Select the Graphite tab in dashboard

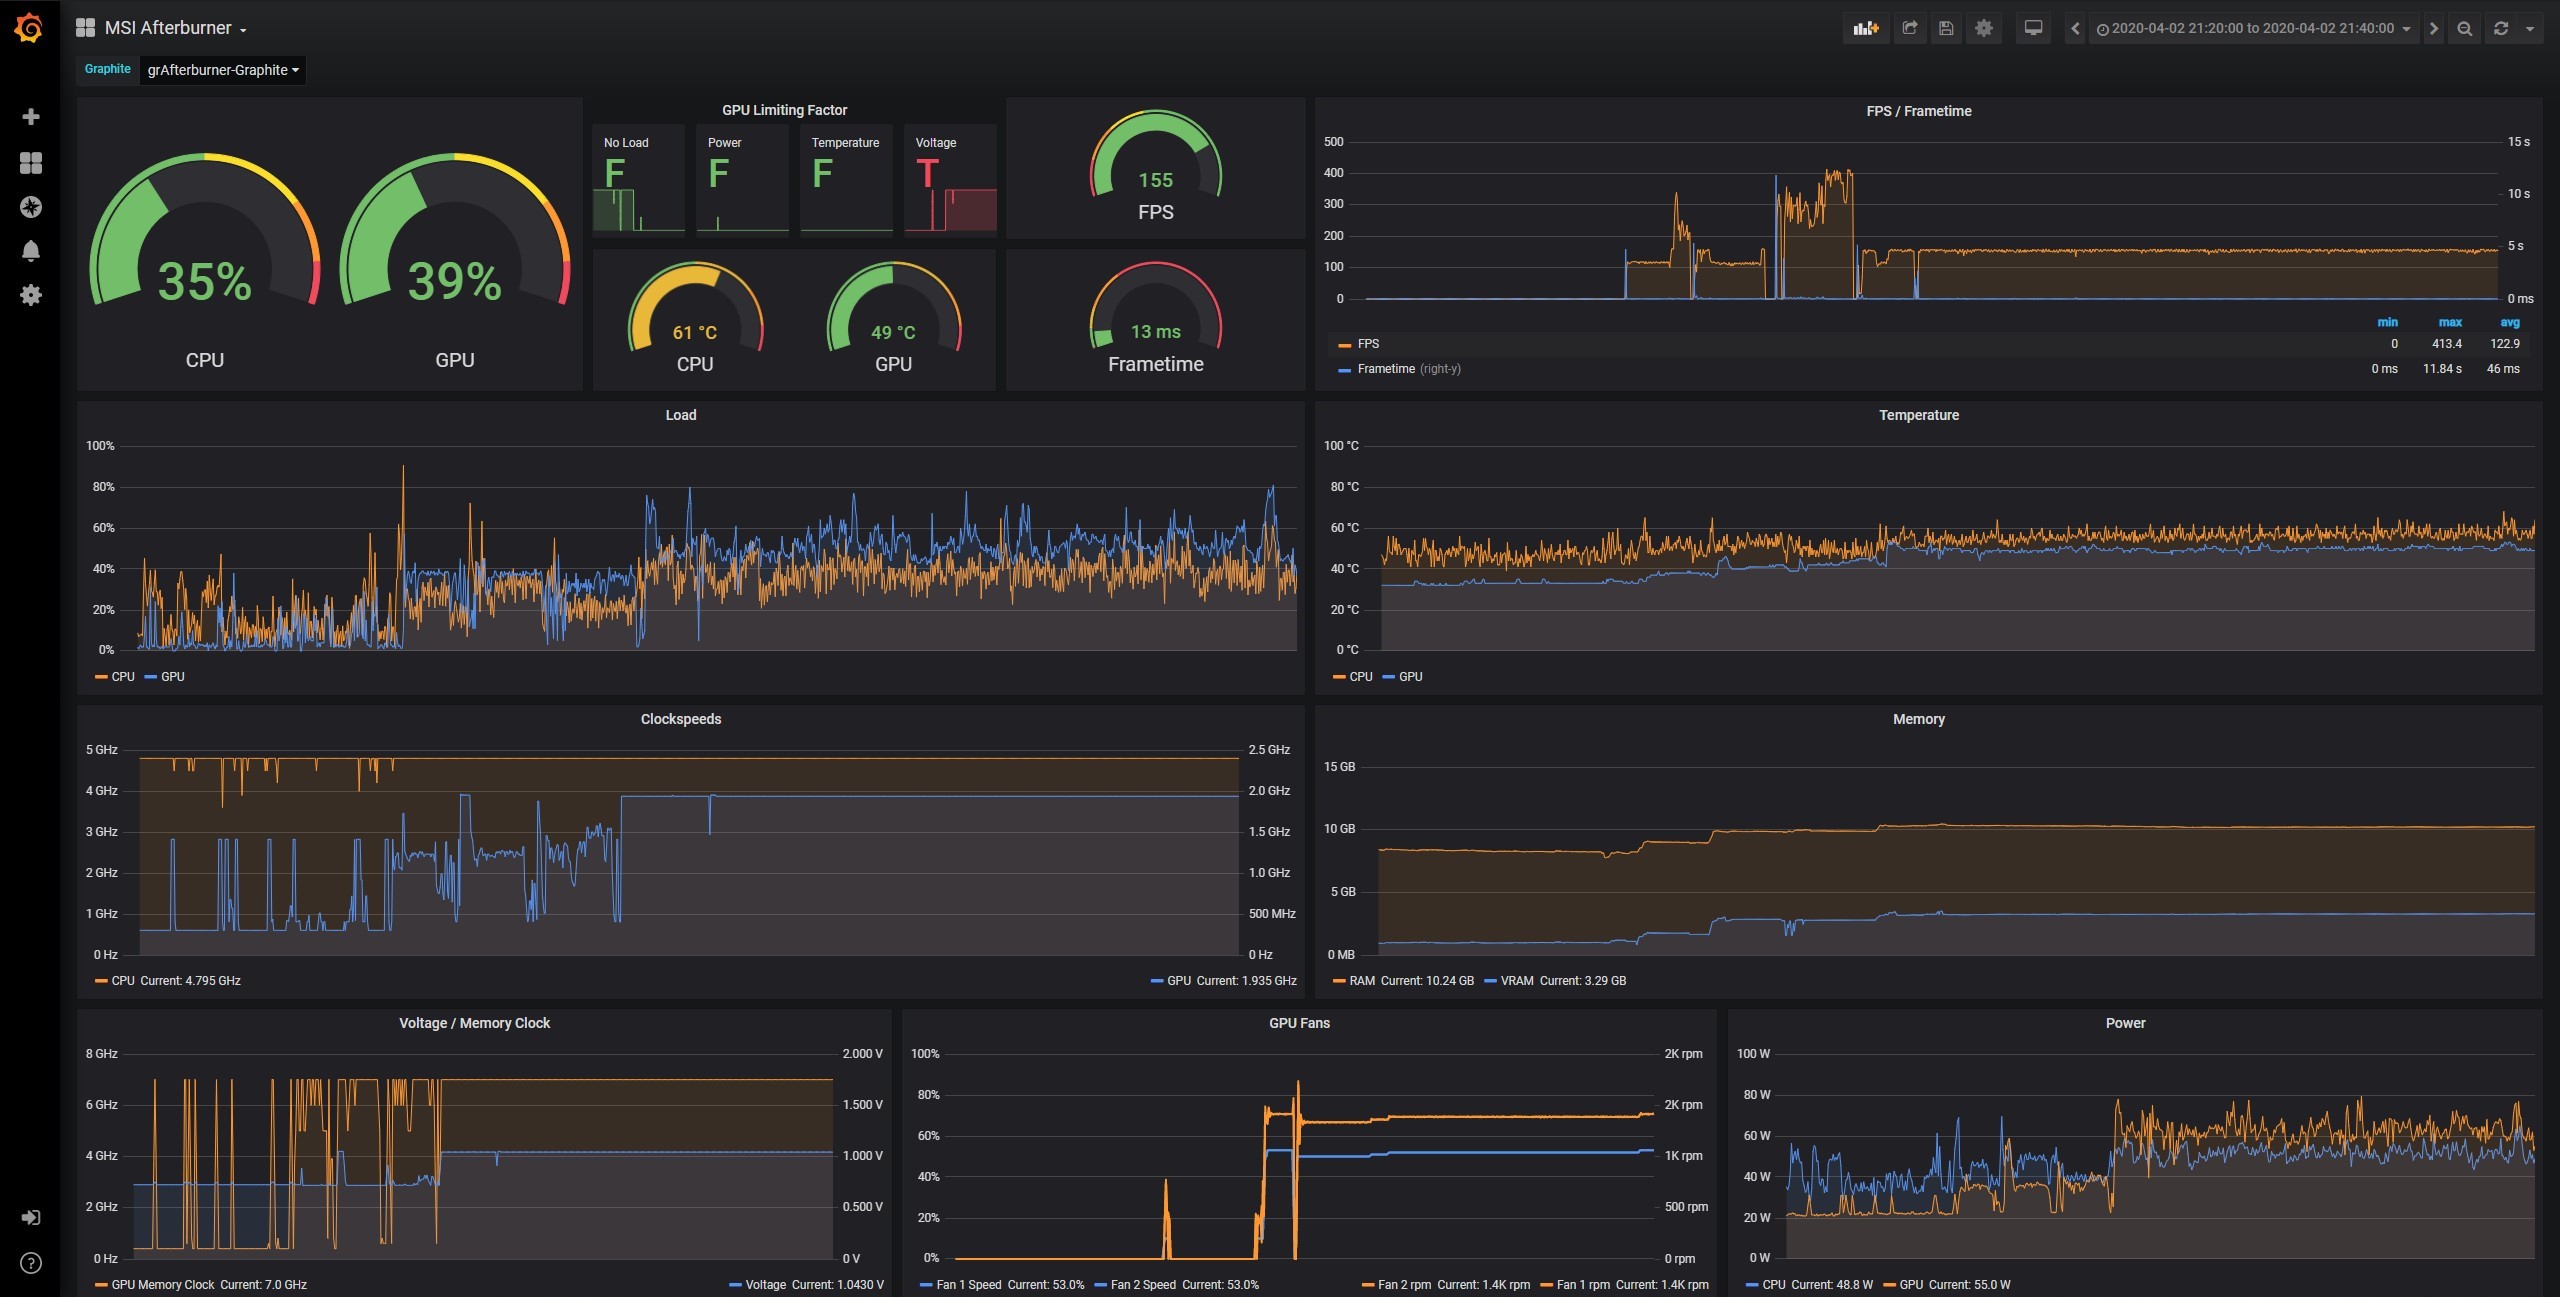click(x=106, y=68)
